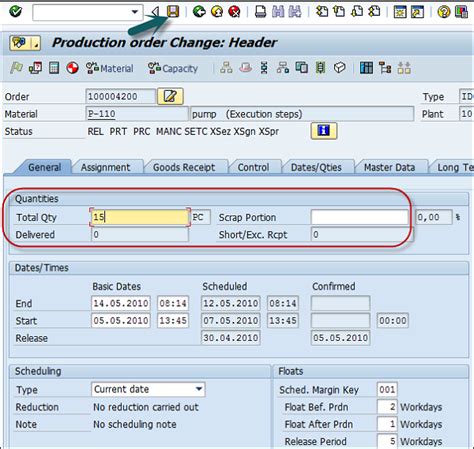Click the pencil Change Order button
Image resolution: width=474 pixels, height=449 pixels.
click(x=170, y=97)
